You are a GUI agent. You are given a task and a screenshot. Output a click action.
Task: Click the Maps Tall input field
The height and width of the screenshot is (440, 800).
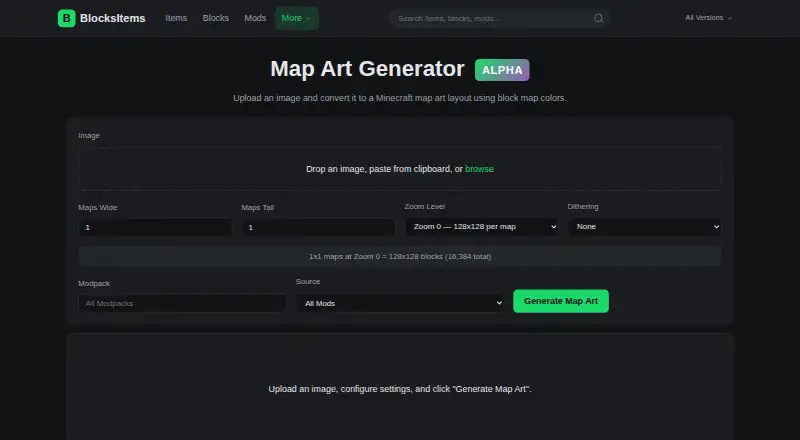click(318, 227)
